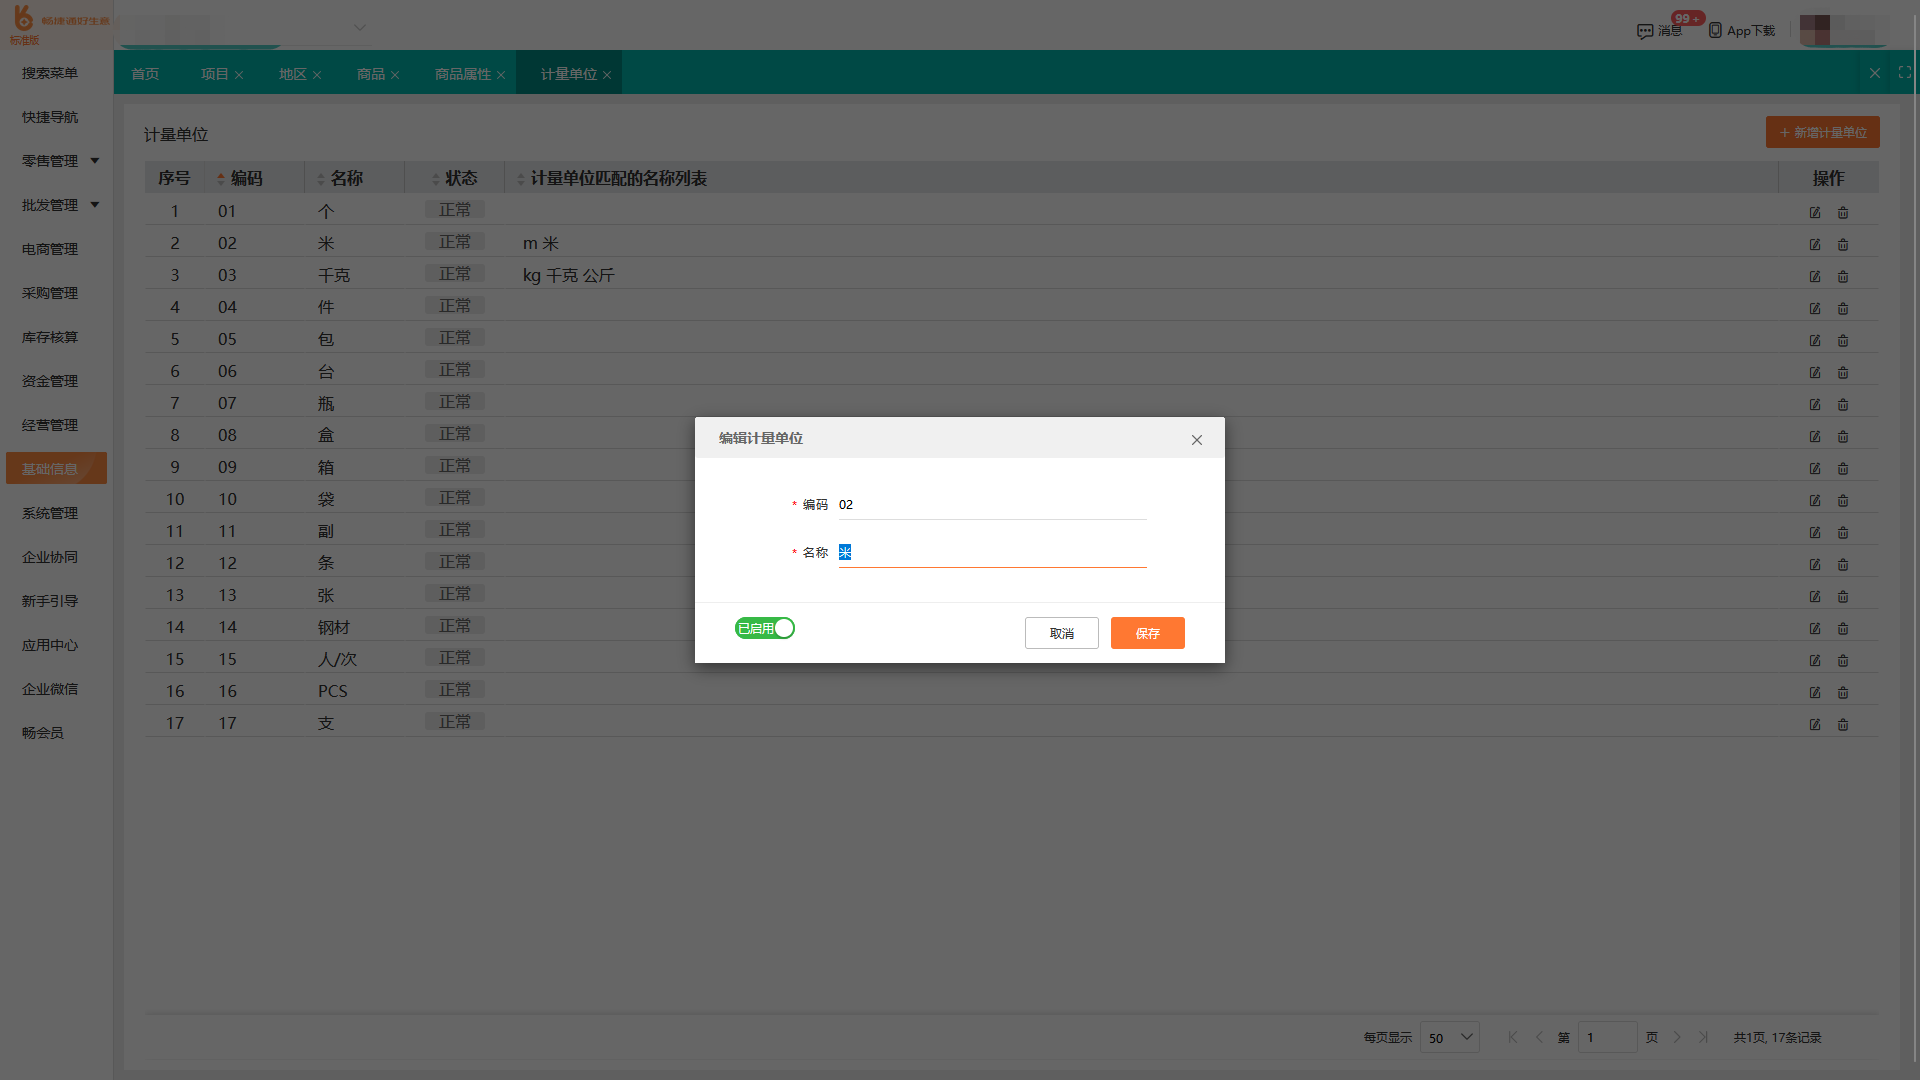The image size is (1920, 1080).
Task: Click the delete icon for row 16 PCS
Action: coord(1844,691)
